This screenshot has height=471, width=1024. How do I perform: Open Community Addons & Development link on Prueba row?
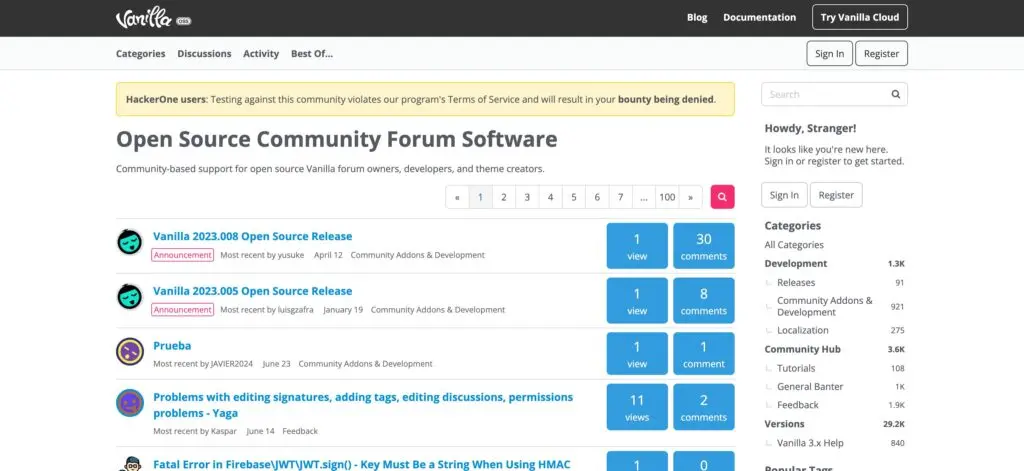click(366, 364)
